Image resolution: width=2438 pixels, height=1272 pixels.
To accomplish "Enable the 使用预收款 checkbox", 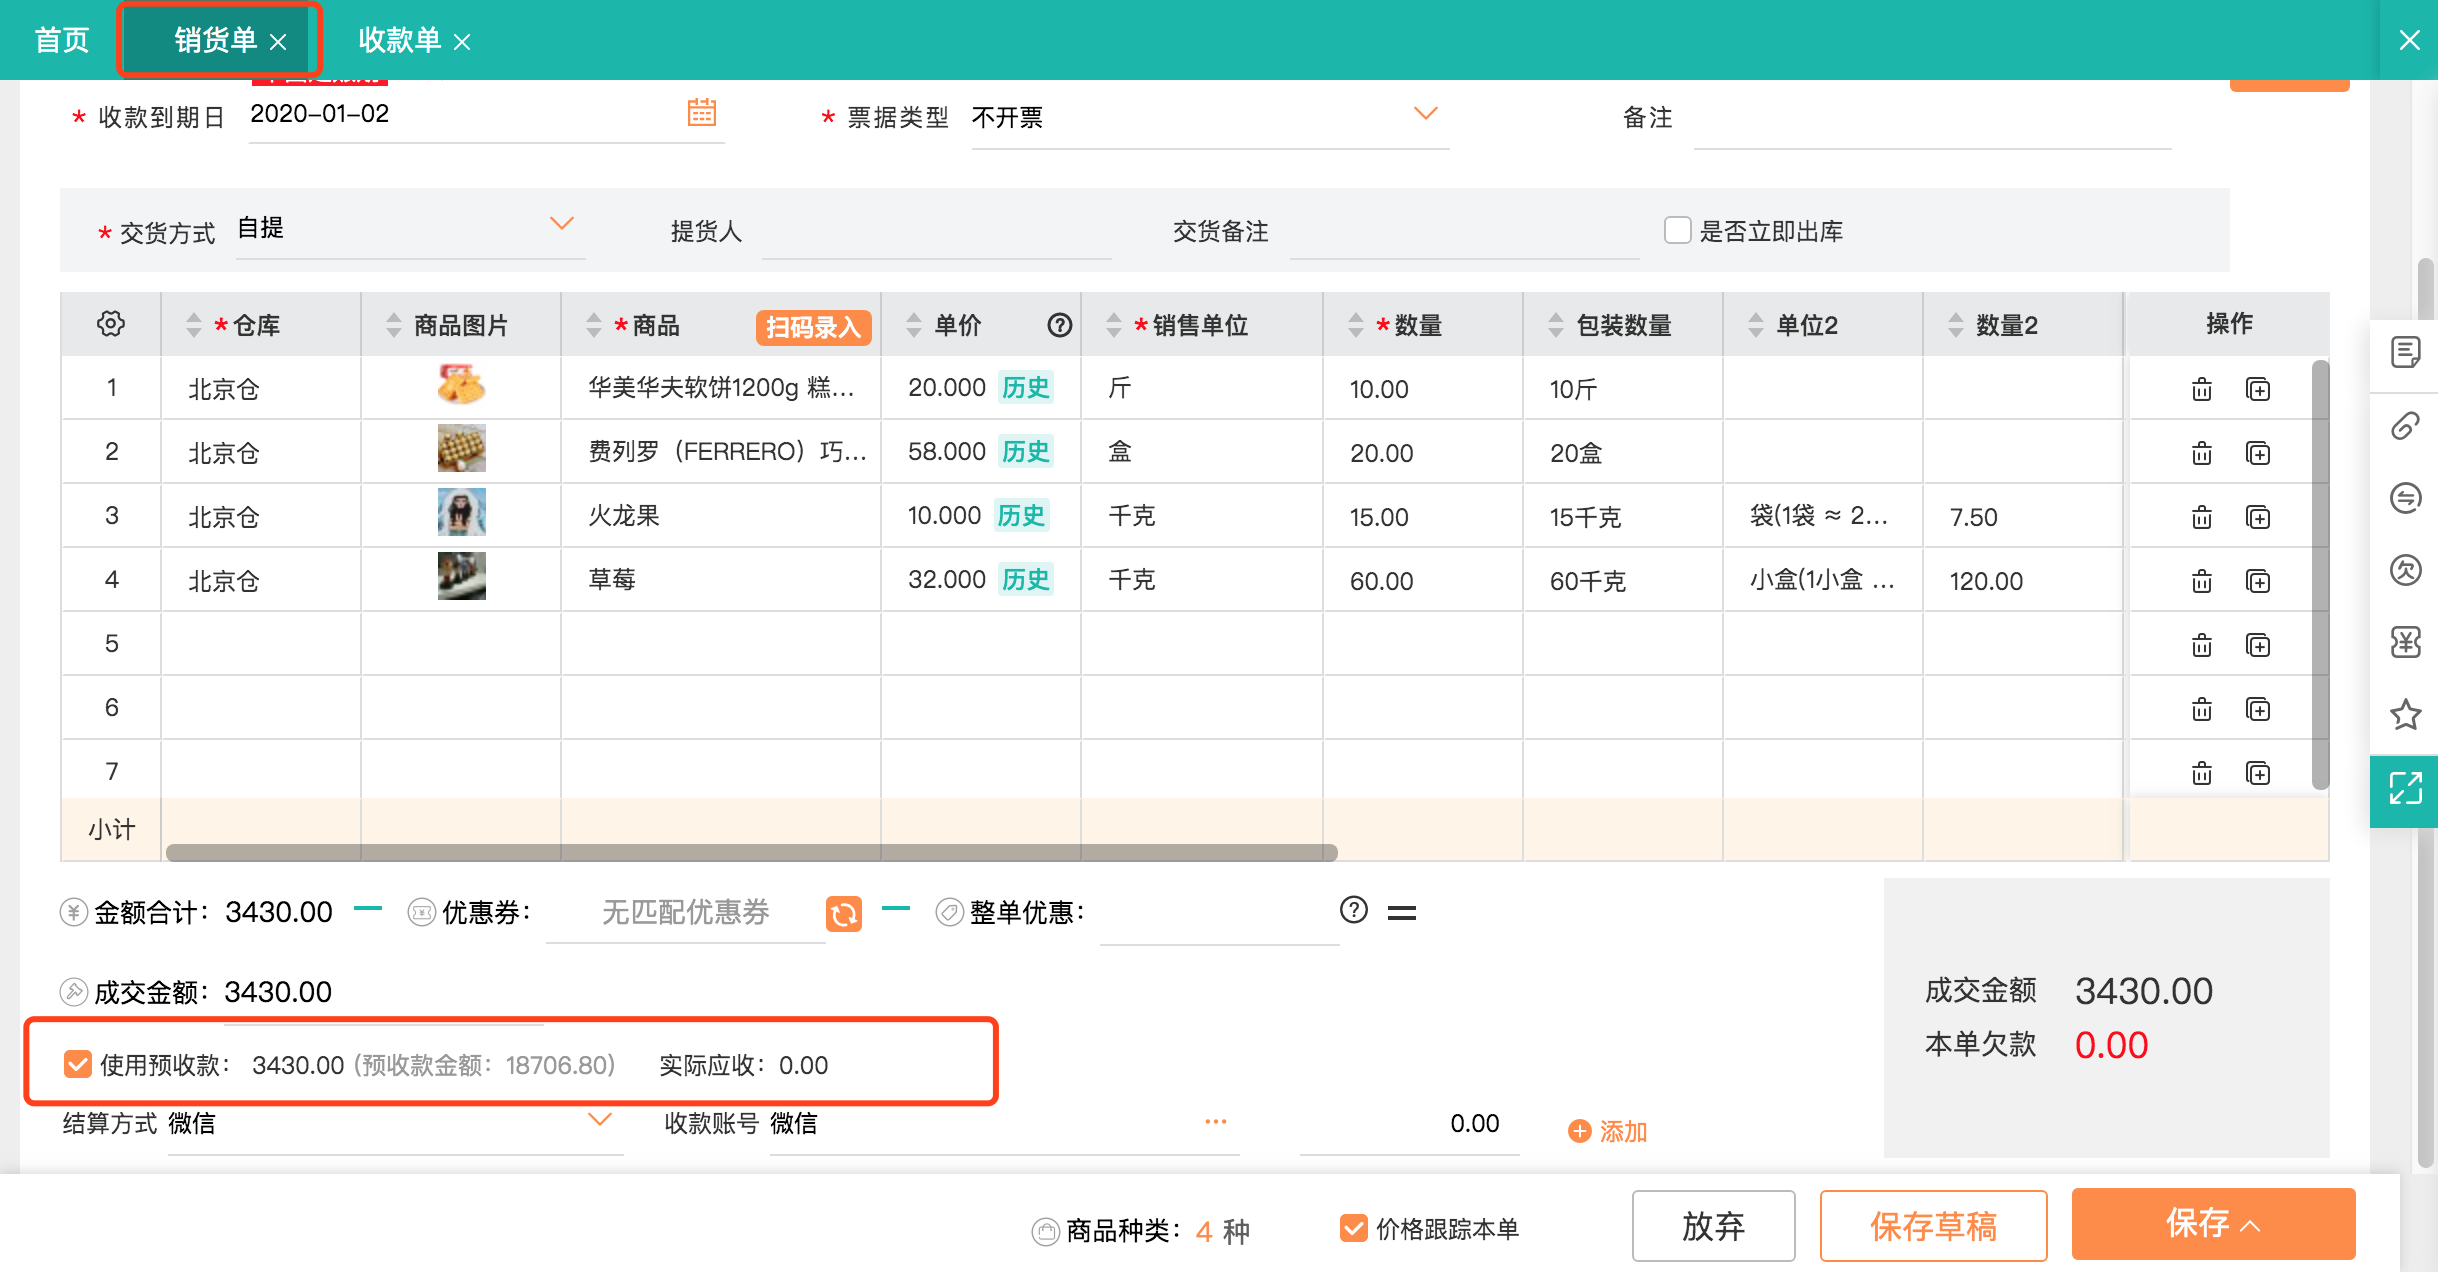I will 77,1064.
